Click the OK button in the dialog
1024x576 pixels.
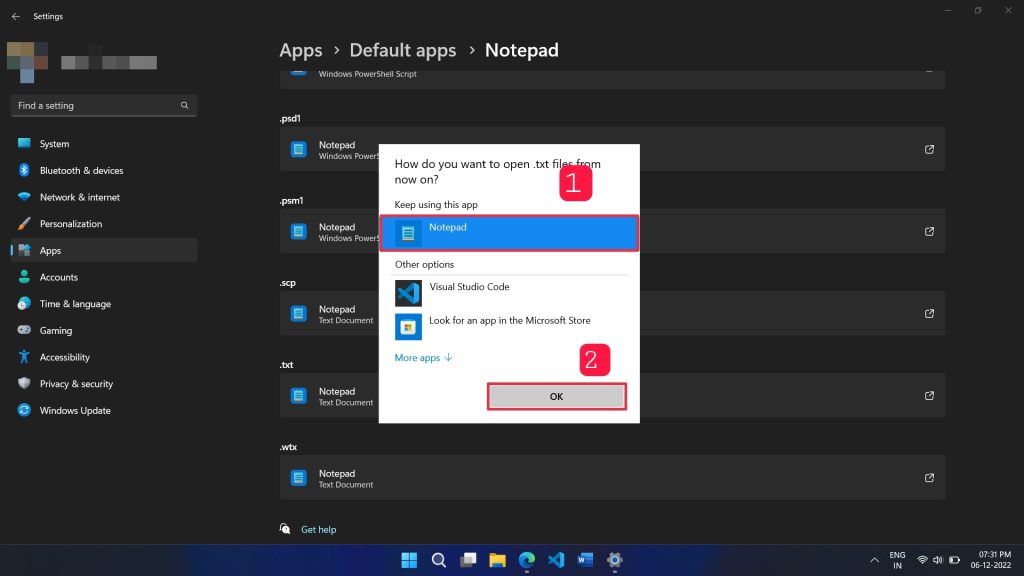(556, 396)
